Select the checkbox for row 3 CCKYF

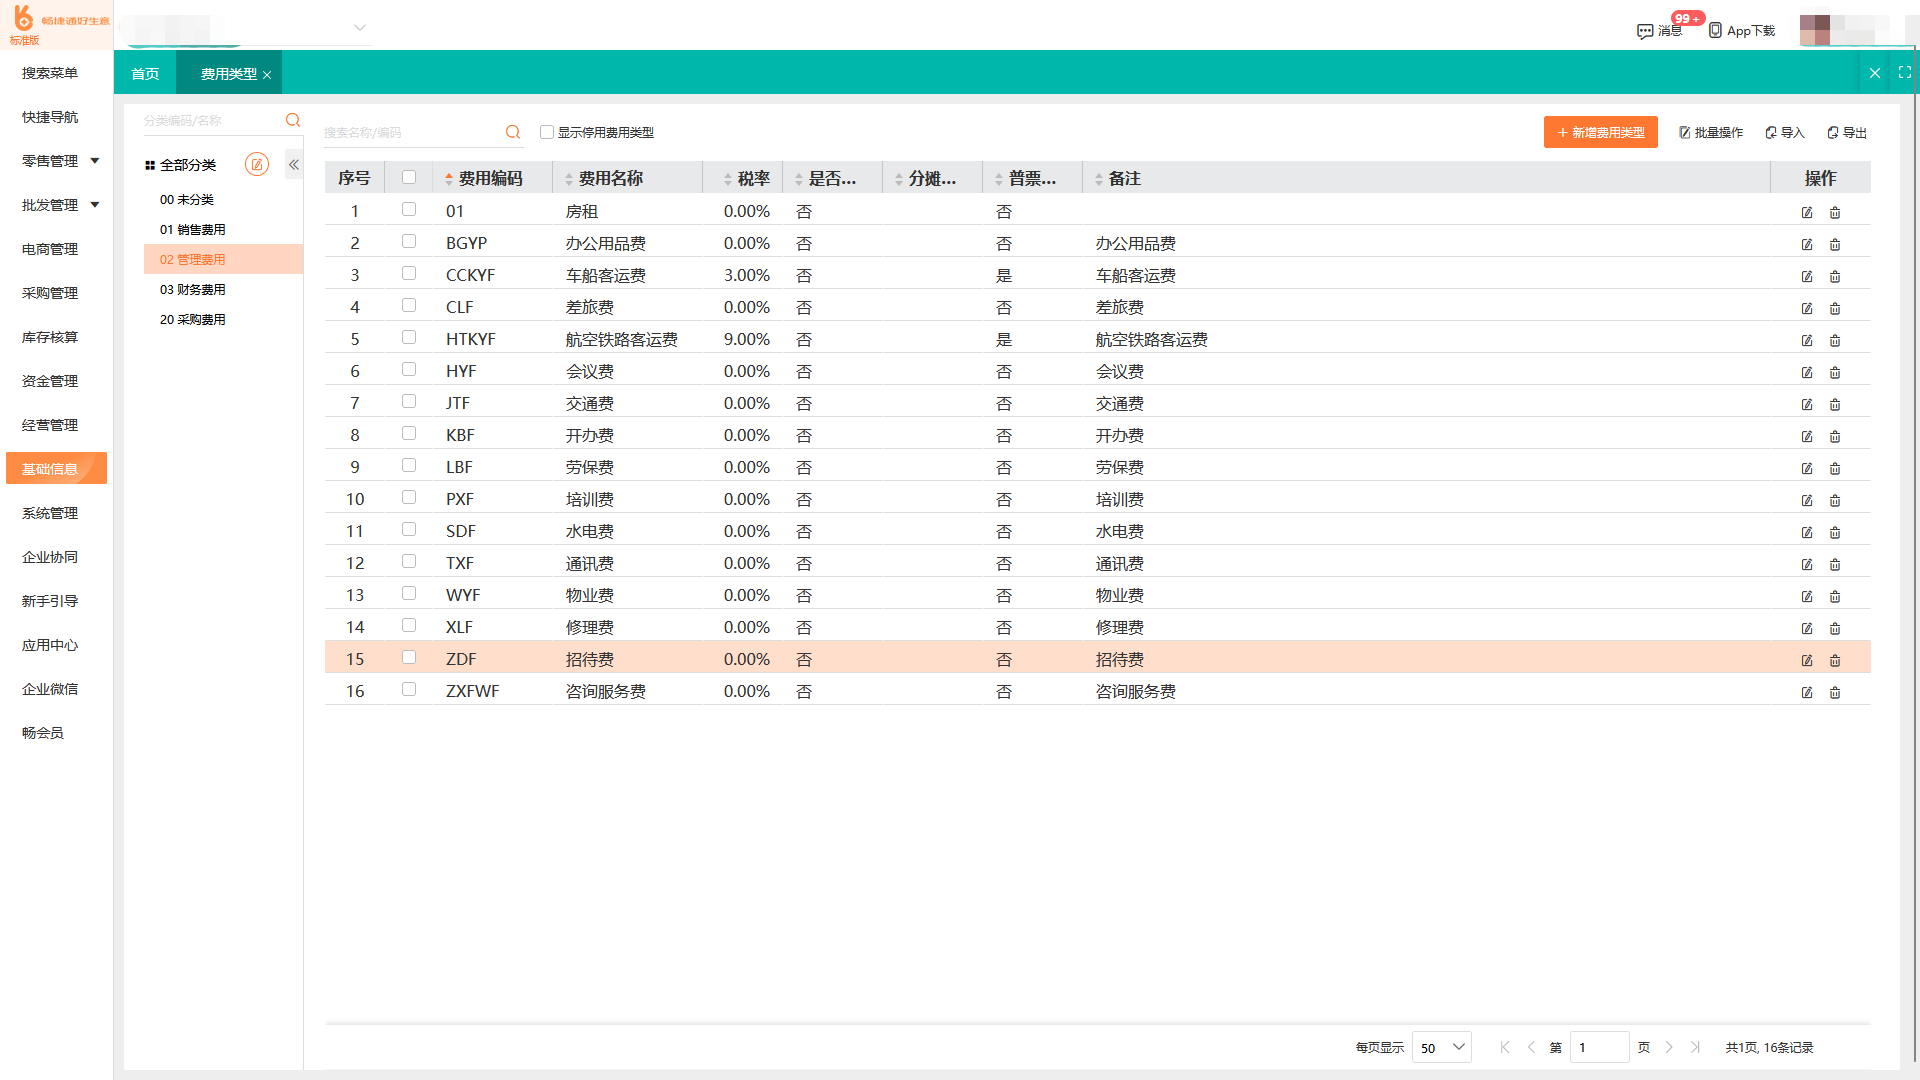(x=409, y=274)
